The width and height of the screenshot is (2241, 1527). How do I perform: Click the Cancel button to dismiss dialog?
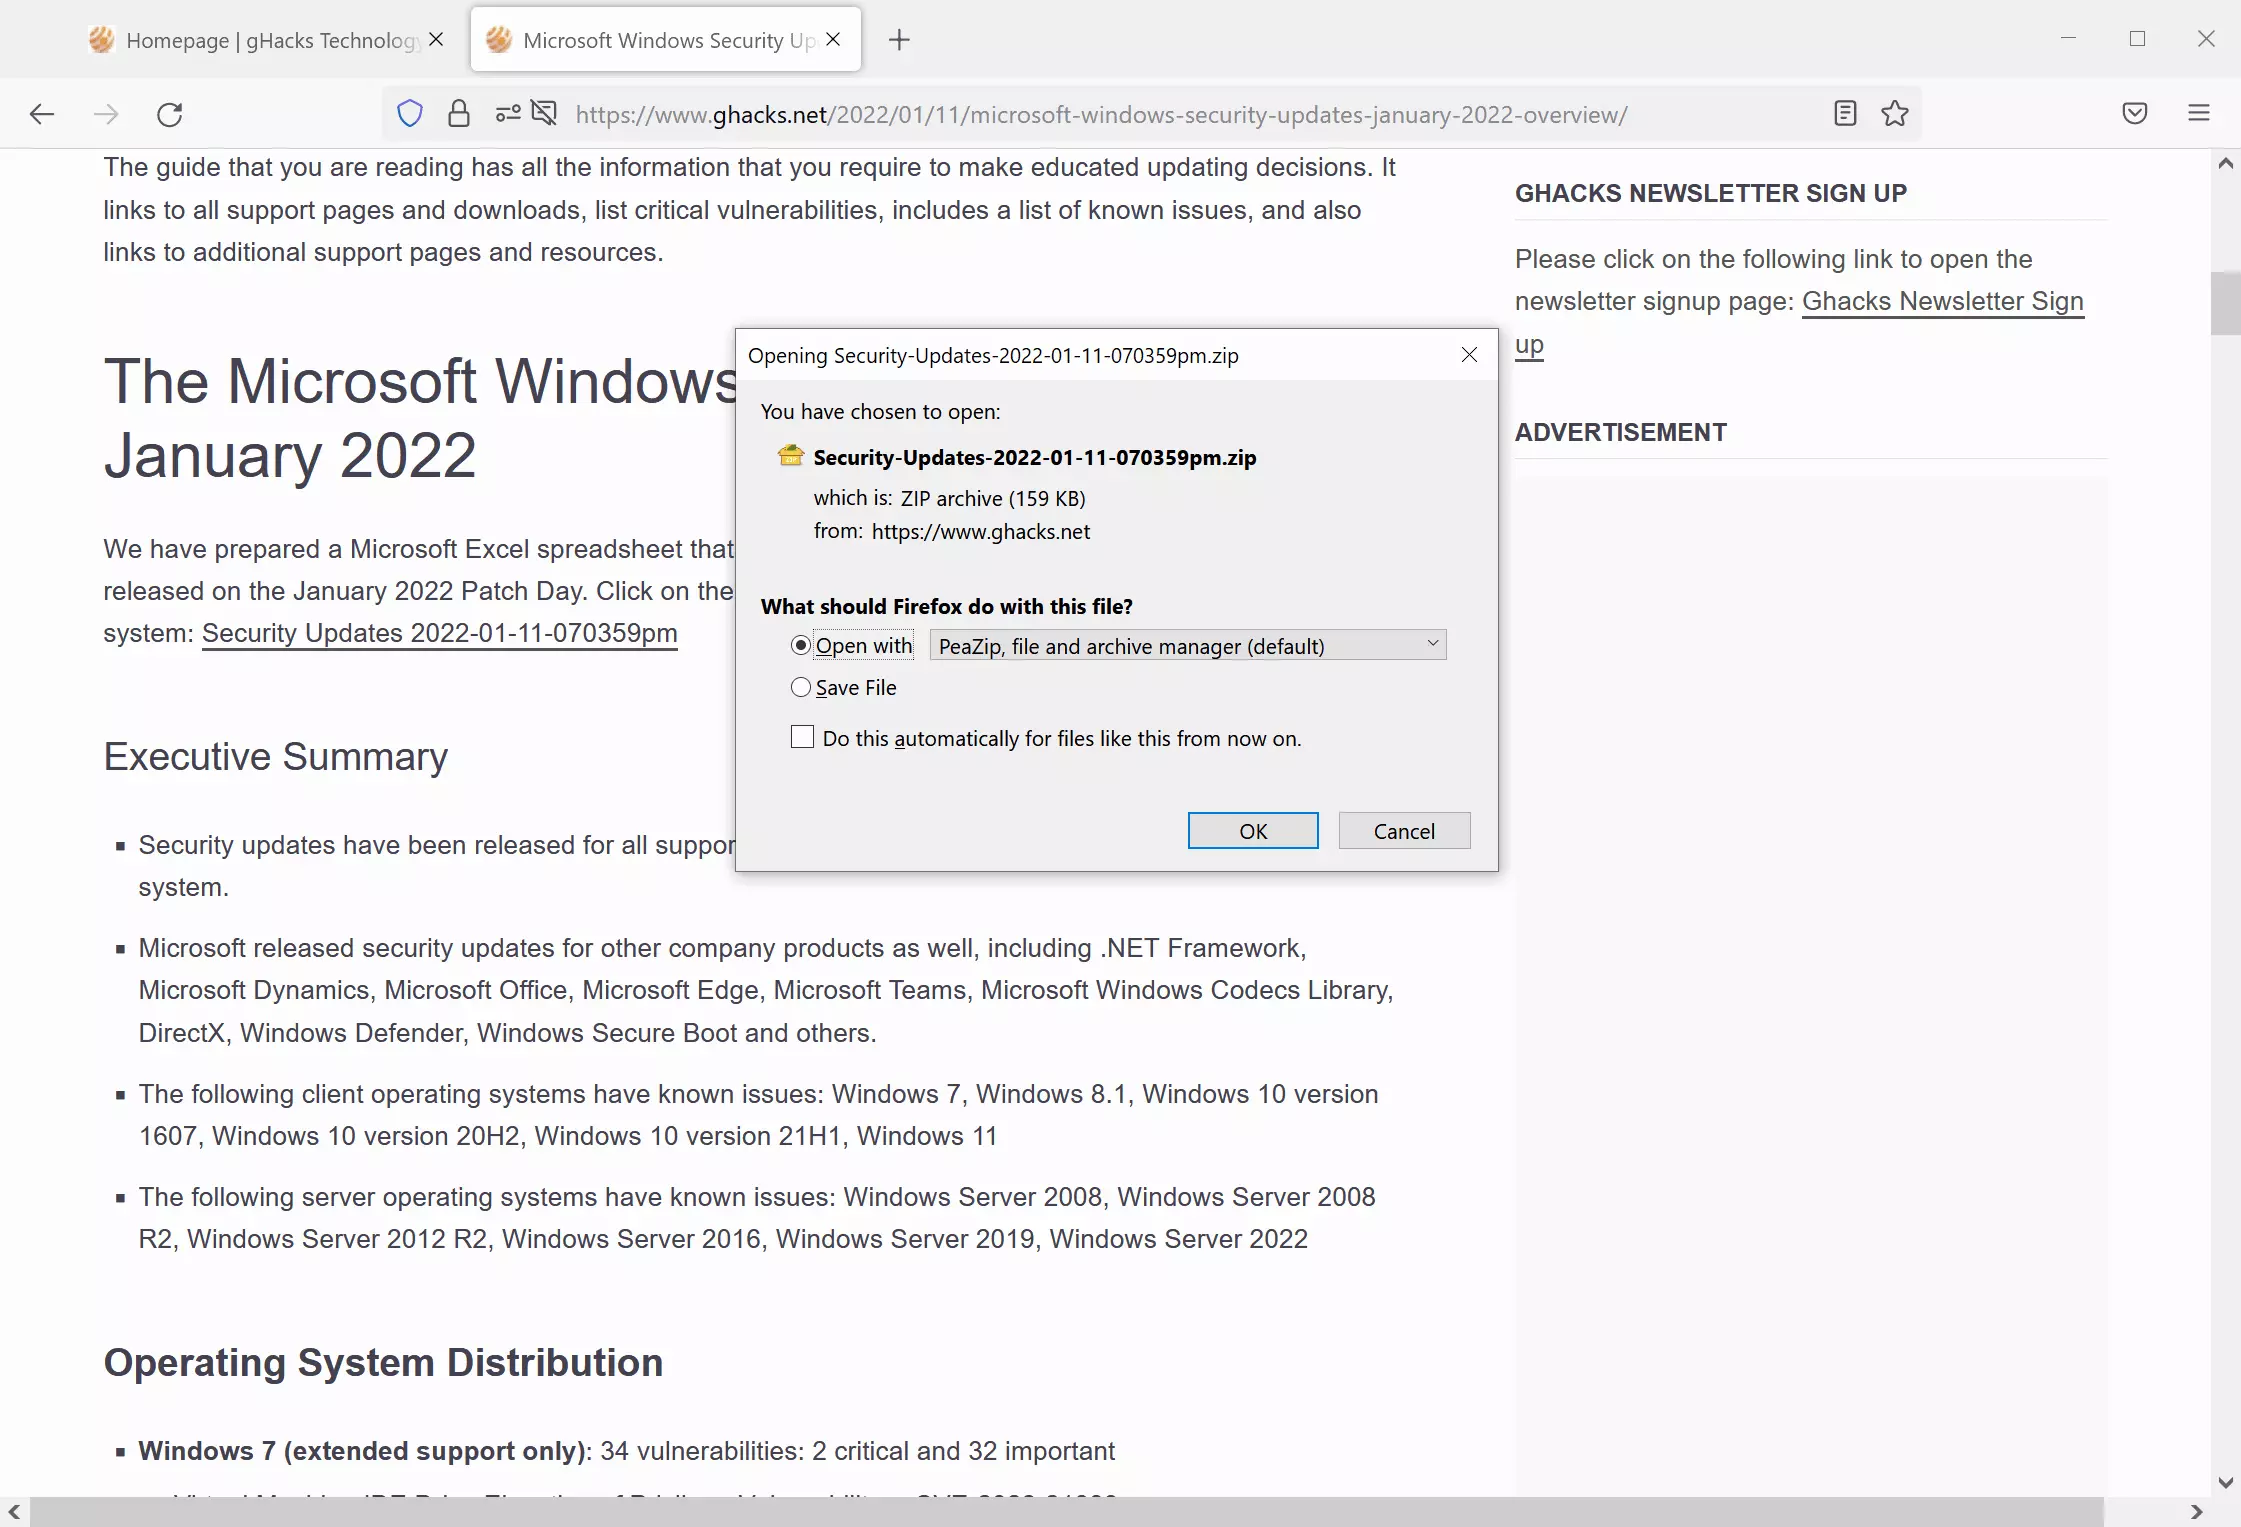[x=1403, y=831]
